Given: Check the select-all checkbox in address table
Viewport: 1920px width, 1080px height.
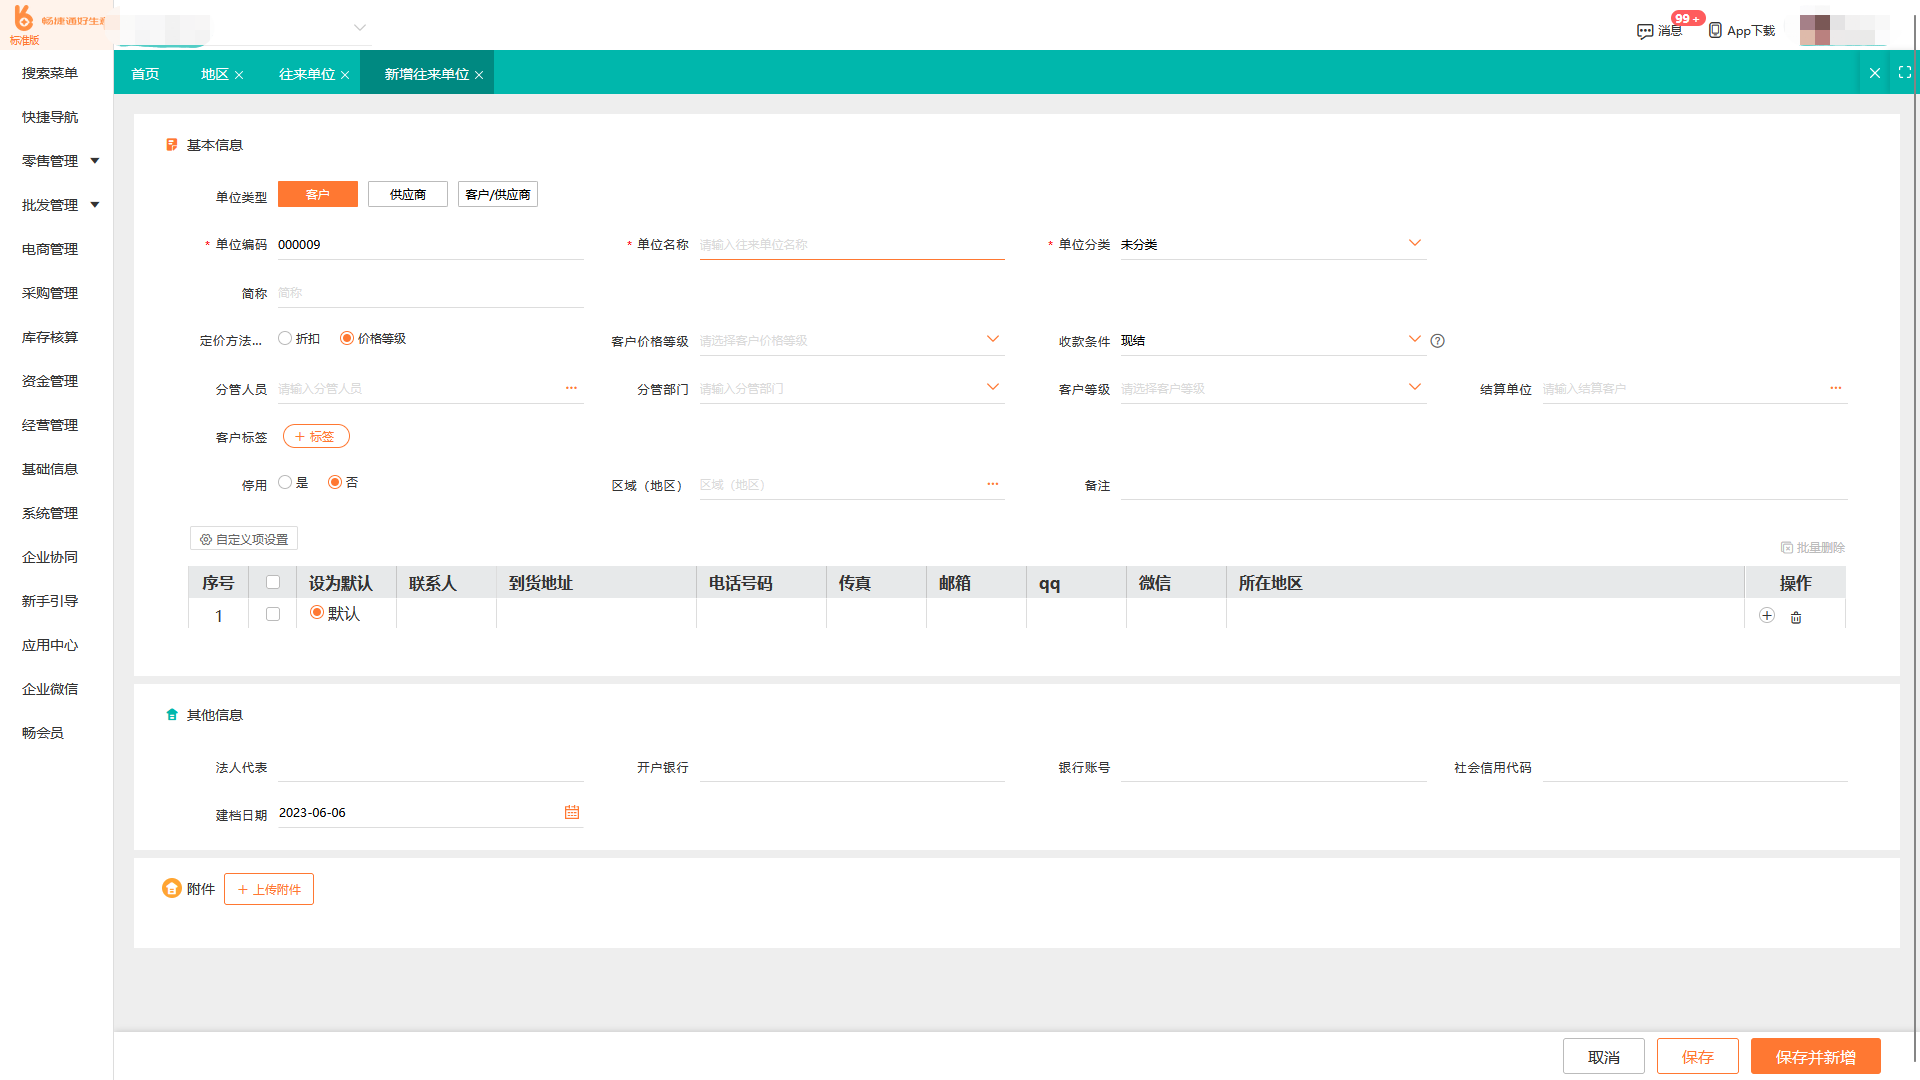Looking at the screenshot, I should pyautogui.click(x=272, y=582).
